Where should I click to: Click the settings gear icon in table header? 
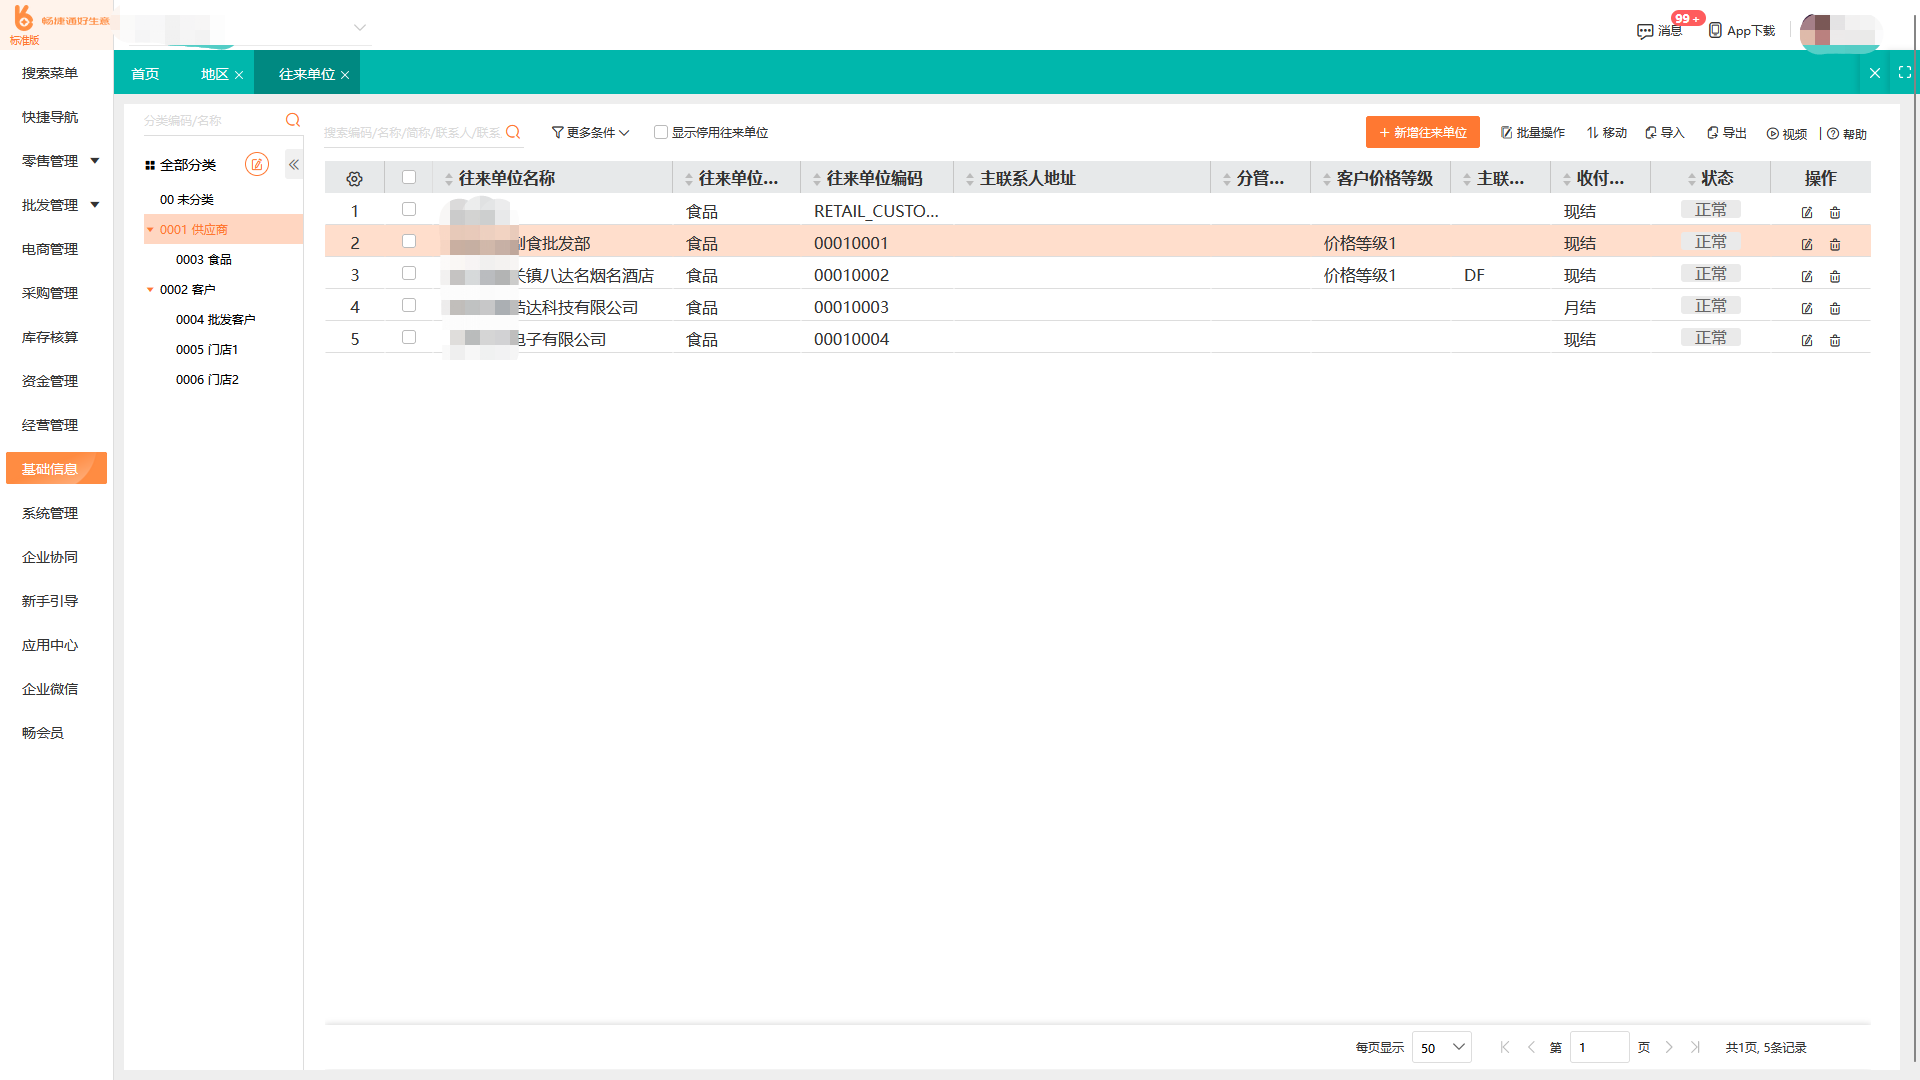click(353, 177)
